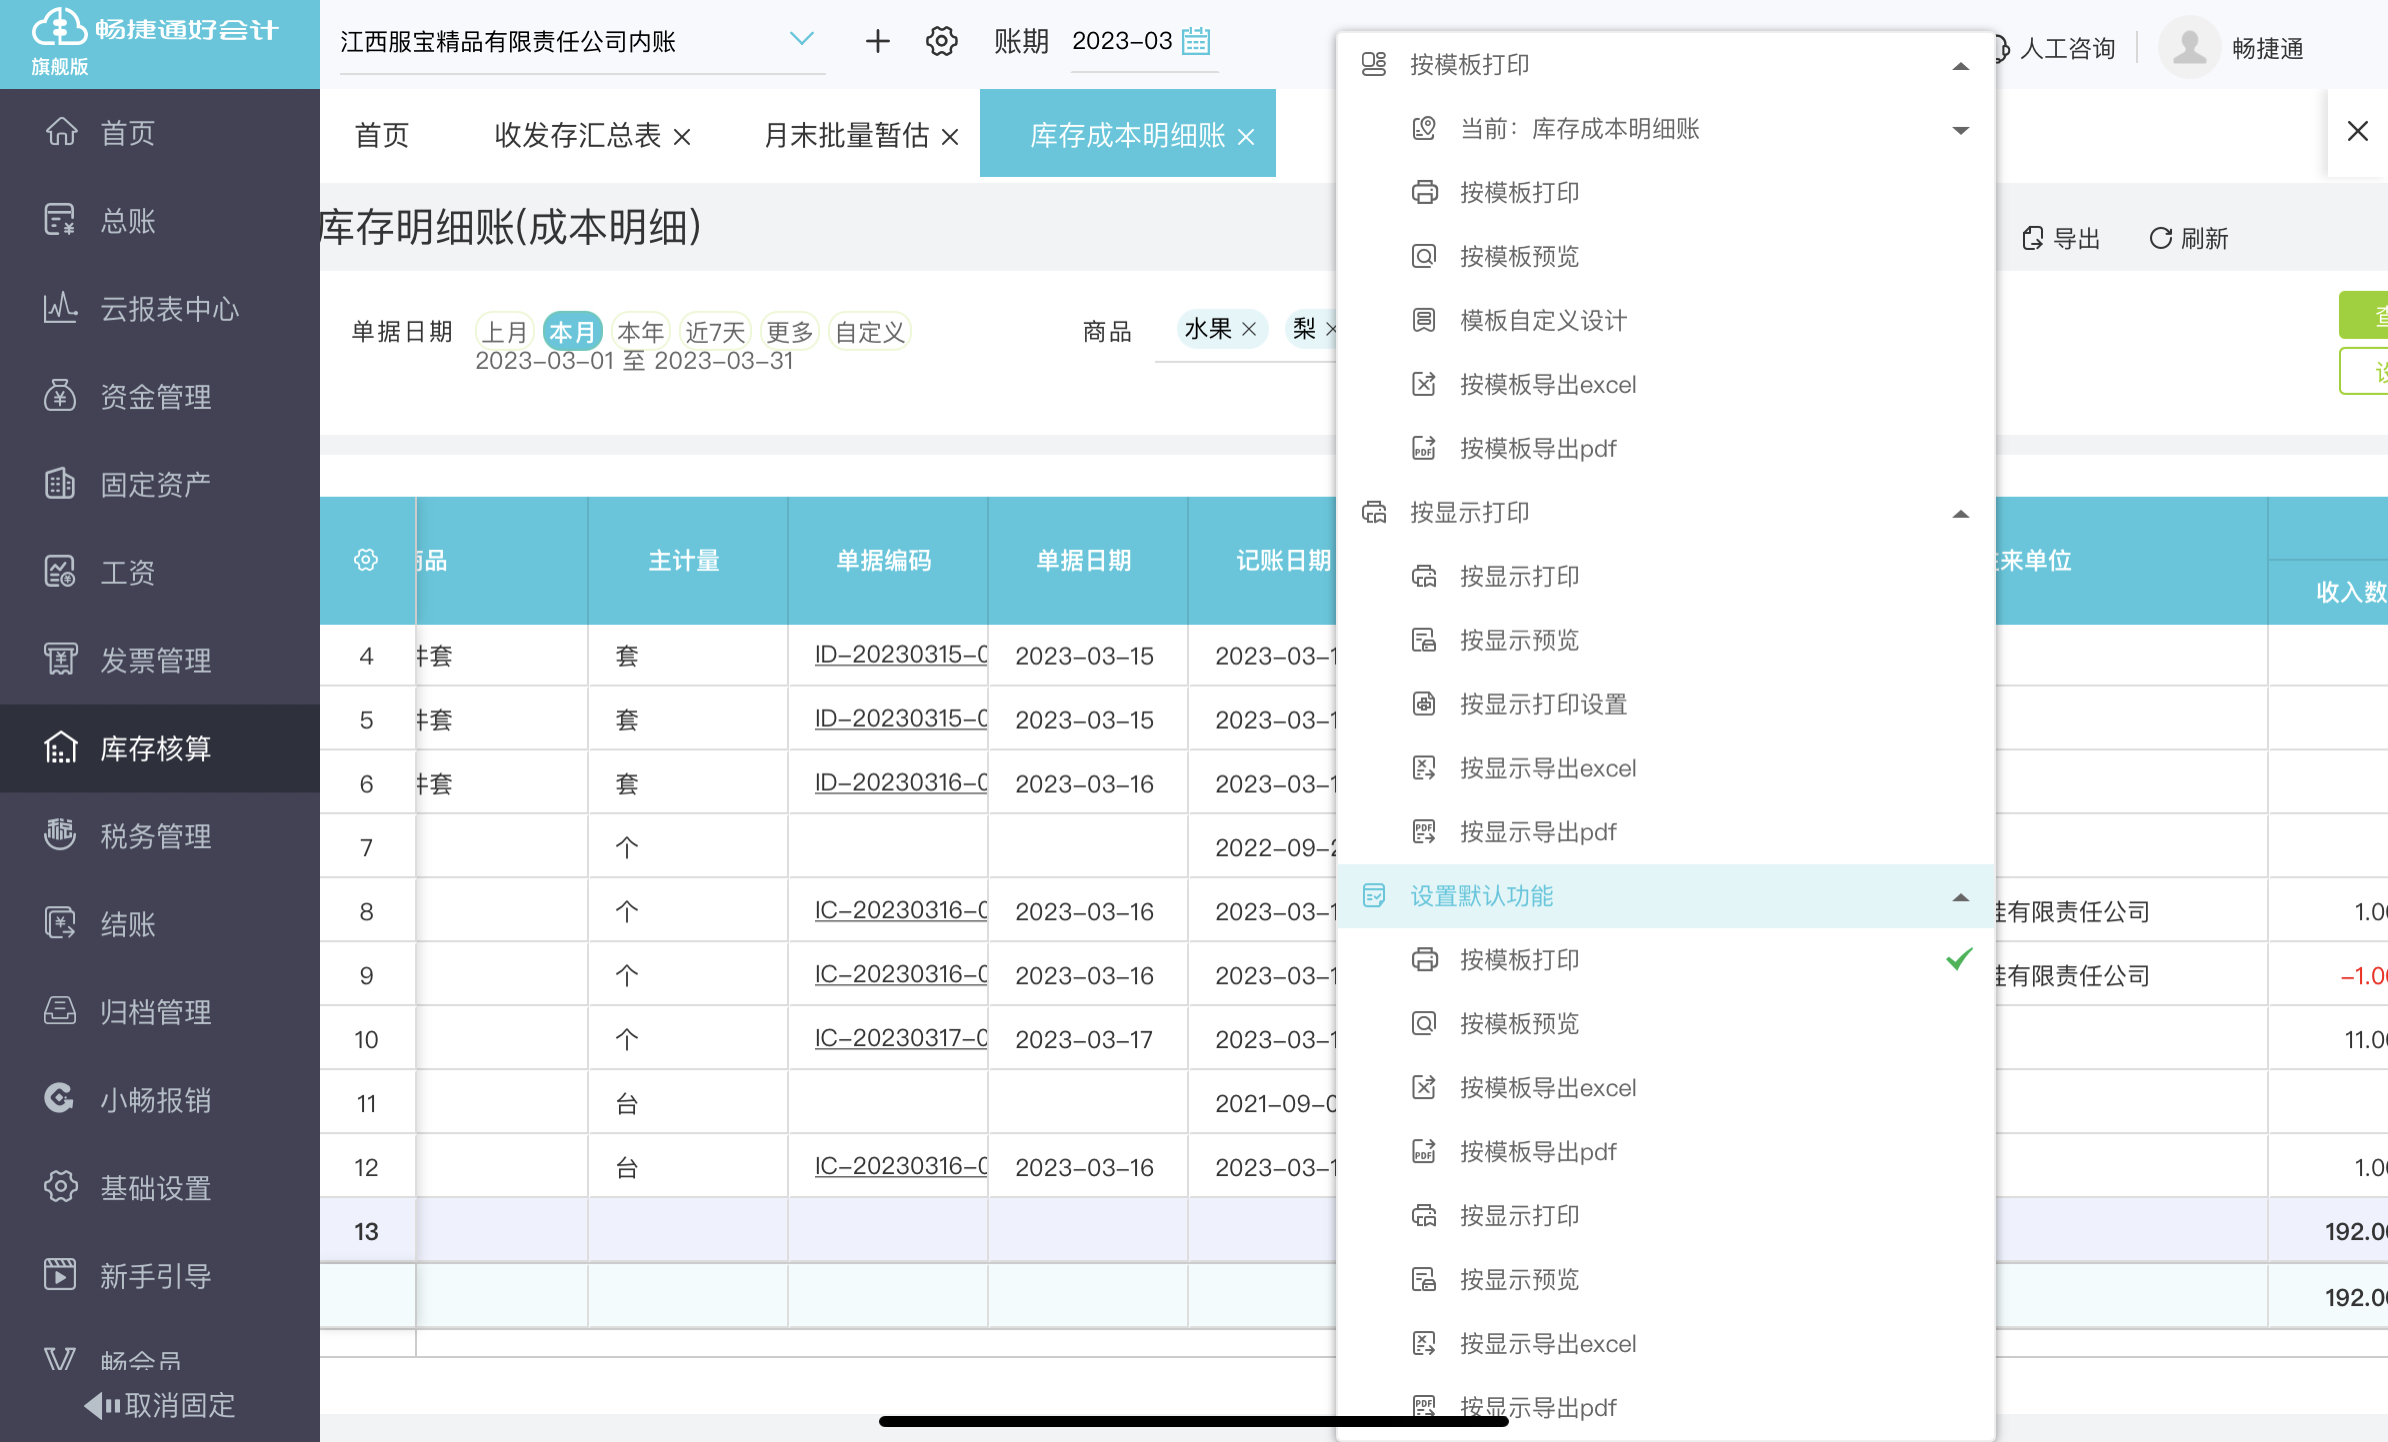
Task: Click the 设置默认功能 icon
Action: 1378,894
